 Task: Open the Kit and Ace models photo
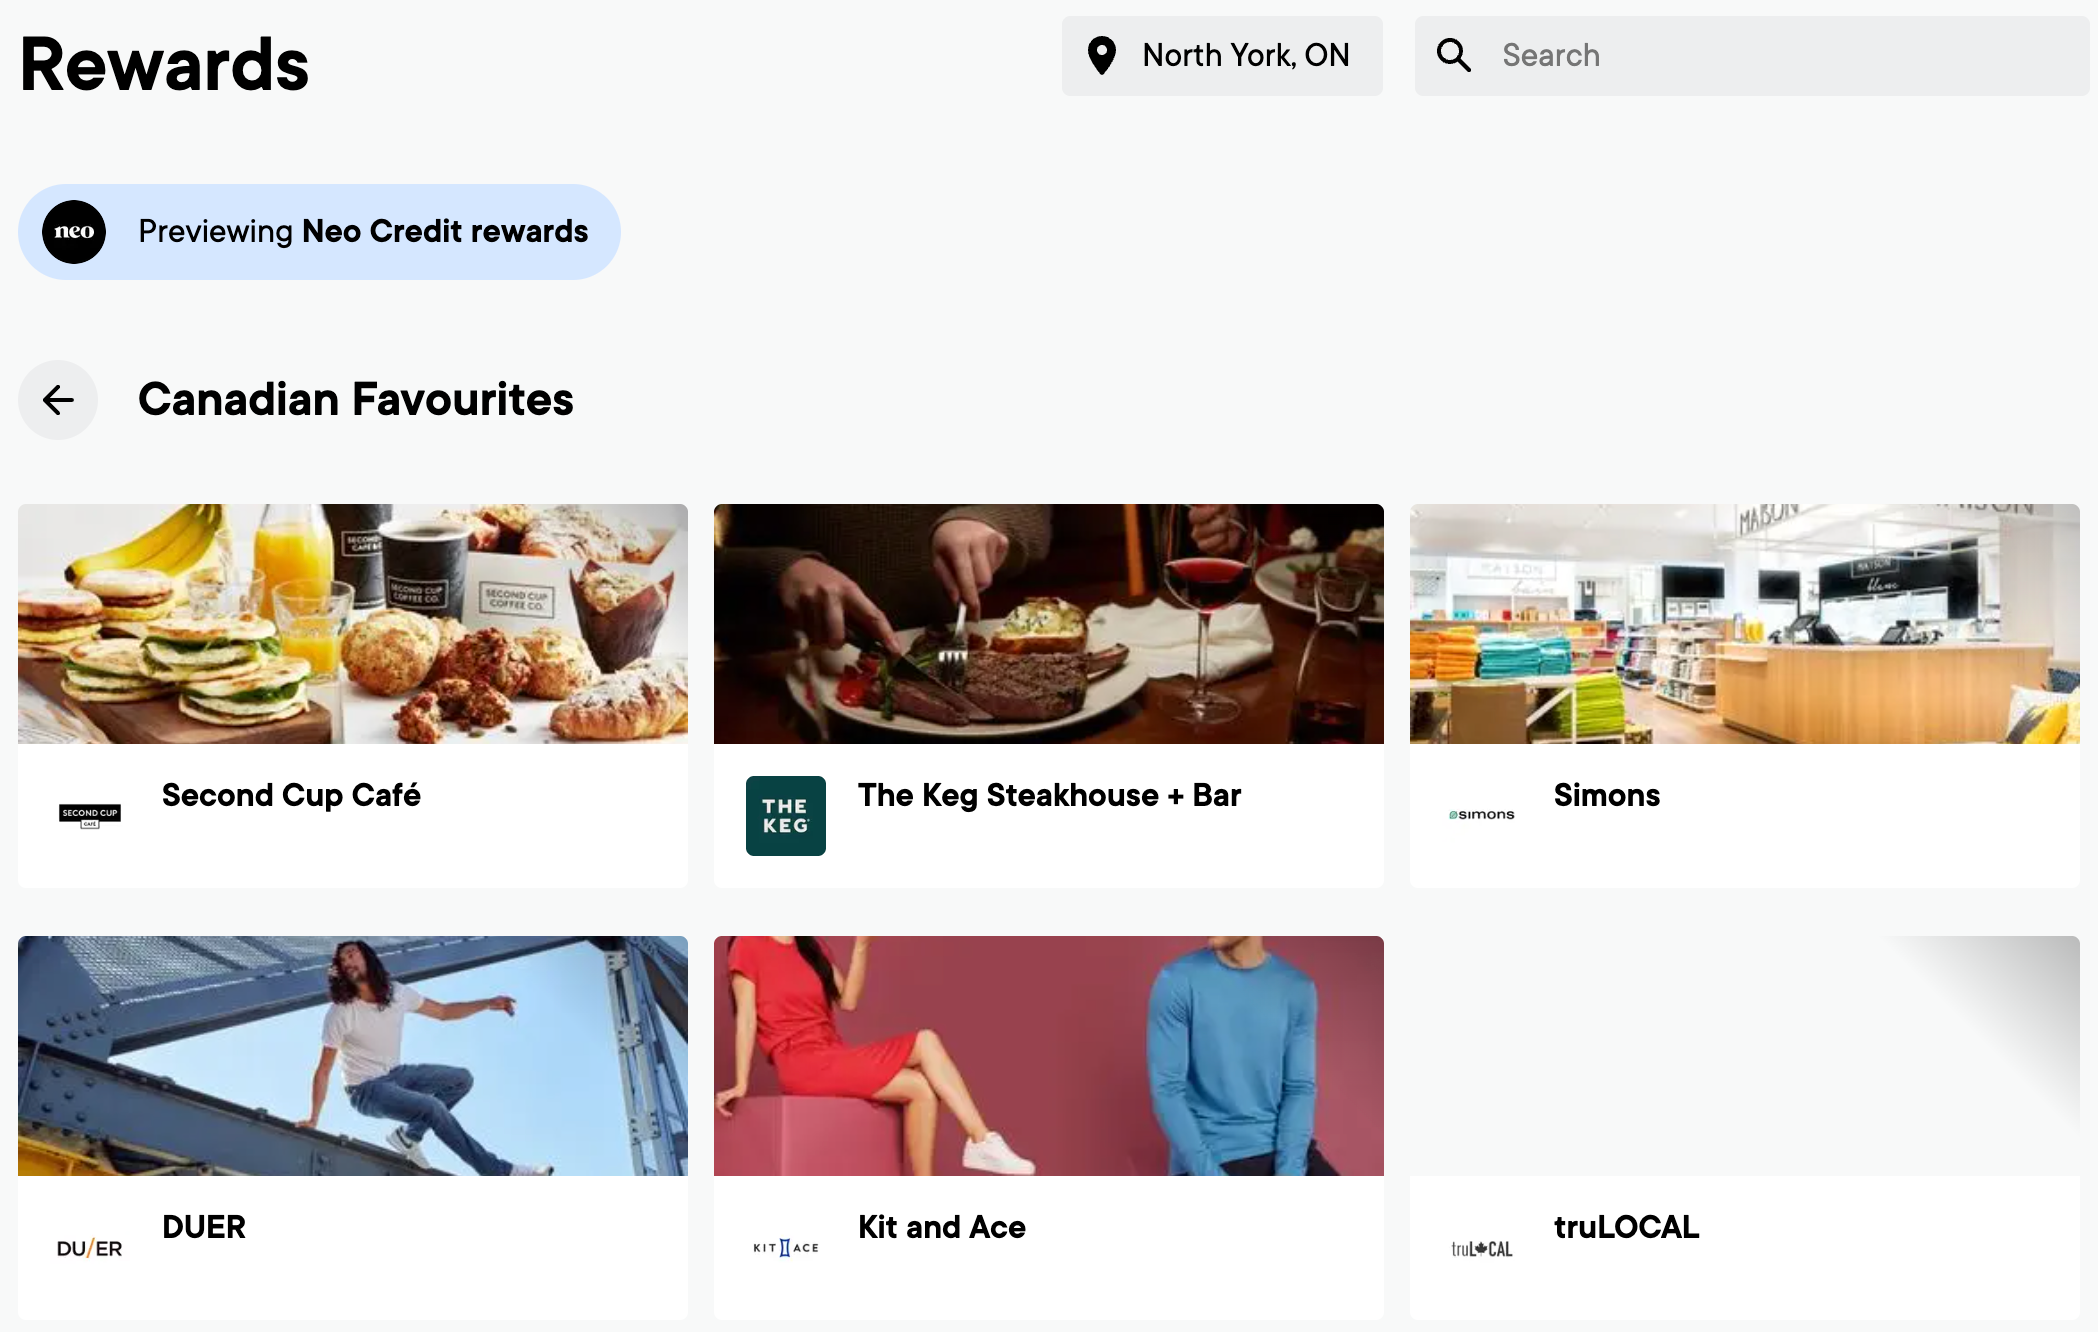tap(1049, 1056)
